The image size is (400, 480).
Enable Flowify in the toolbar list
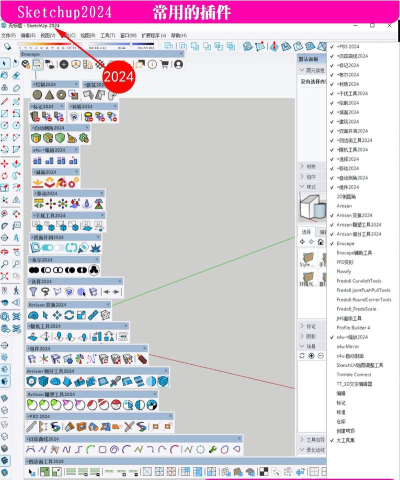pyautogui.click(x=344, y=271)
